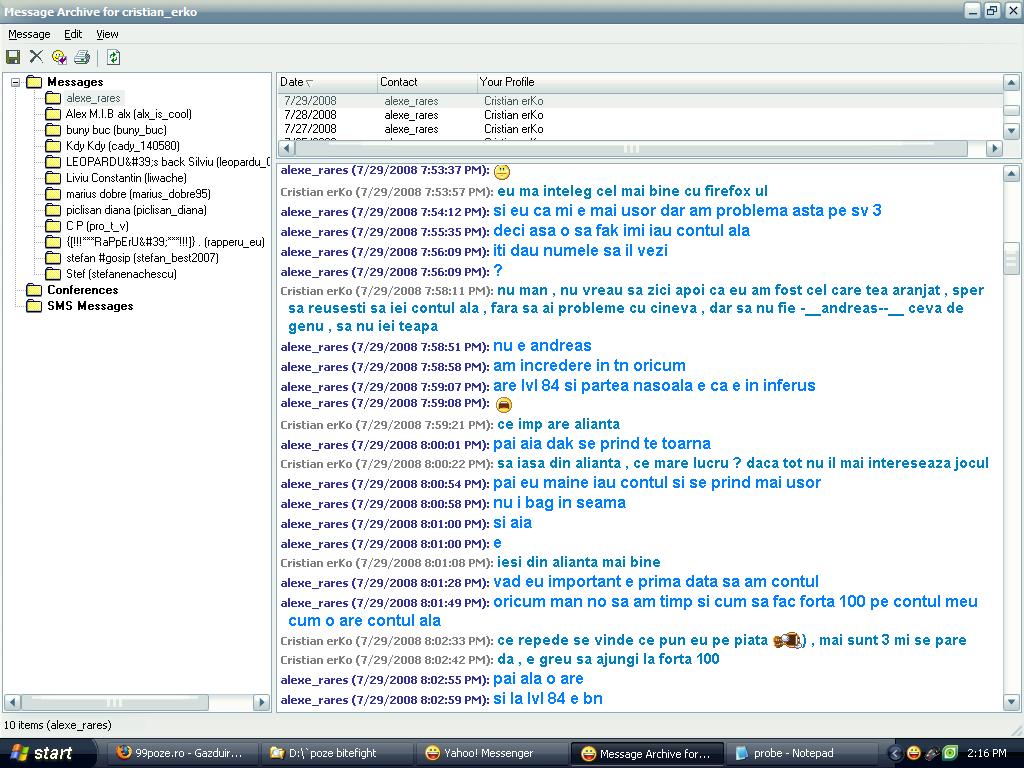Open the Message menu

tap(29, 34)
